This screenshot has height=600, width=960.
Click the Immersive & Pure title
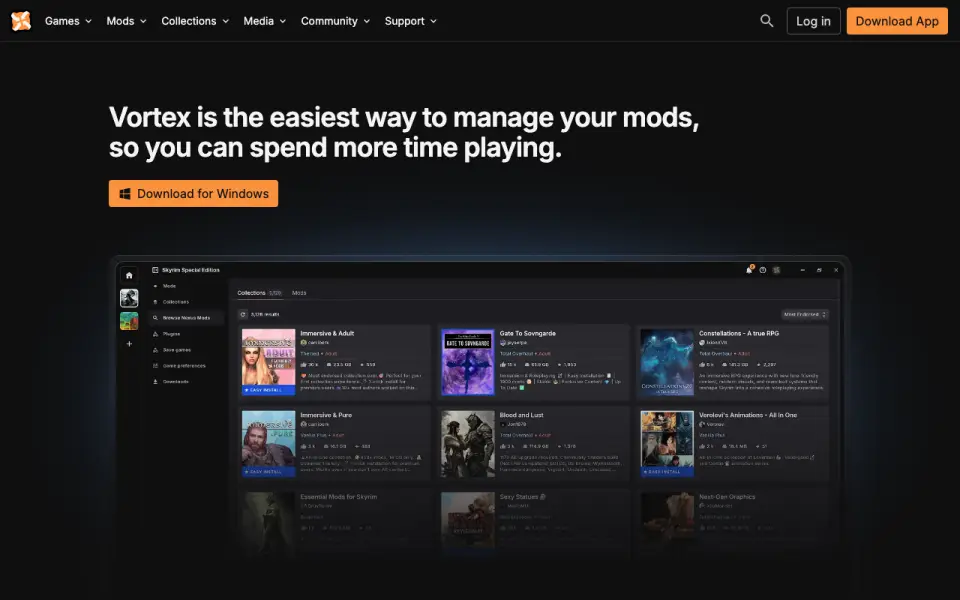326,415
